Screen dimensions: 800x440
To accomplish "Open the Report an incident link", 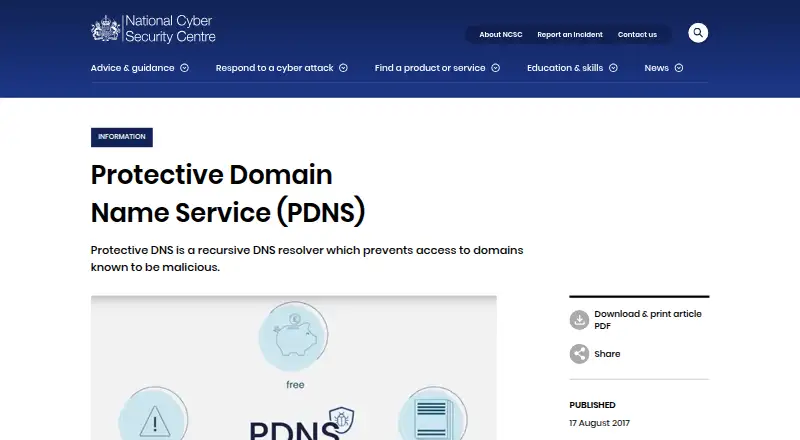I will point(570,35).
